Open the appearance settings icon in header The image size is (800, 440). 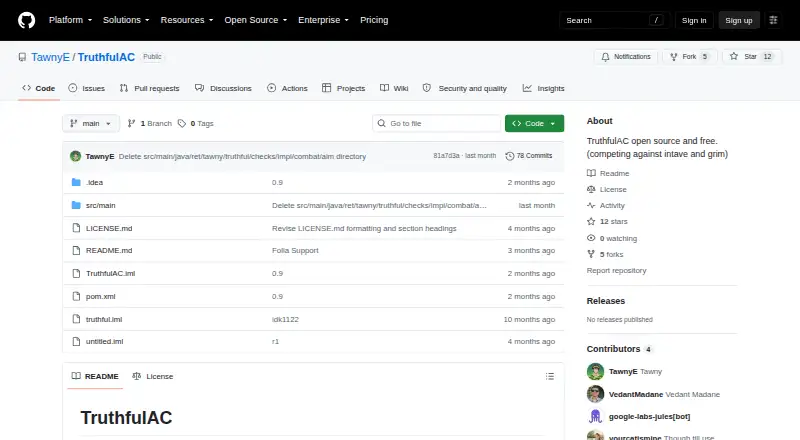[773, 20]
